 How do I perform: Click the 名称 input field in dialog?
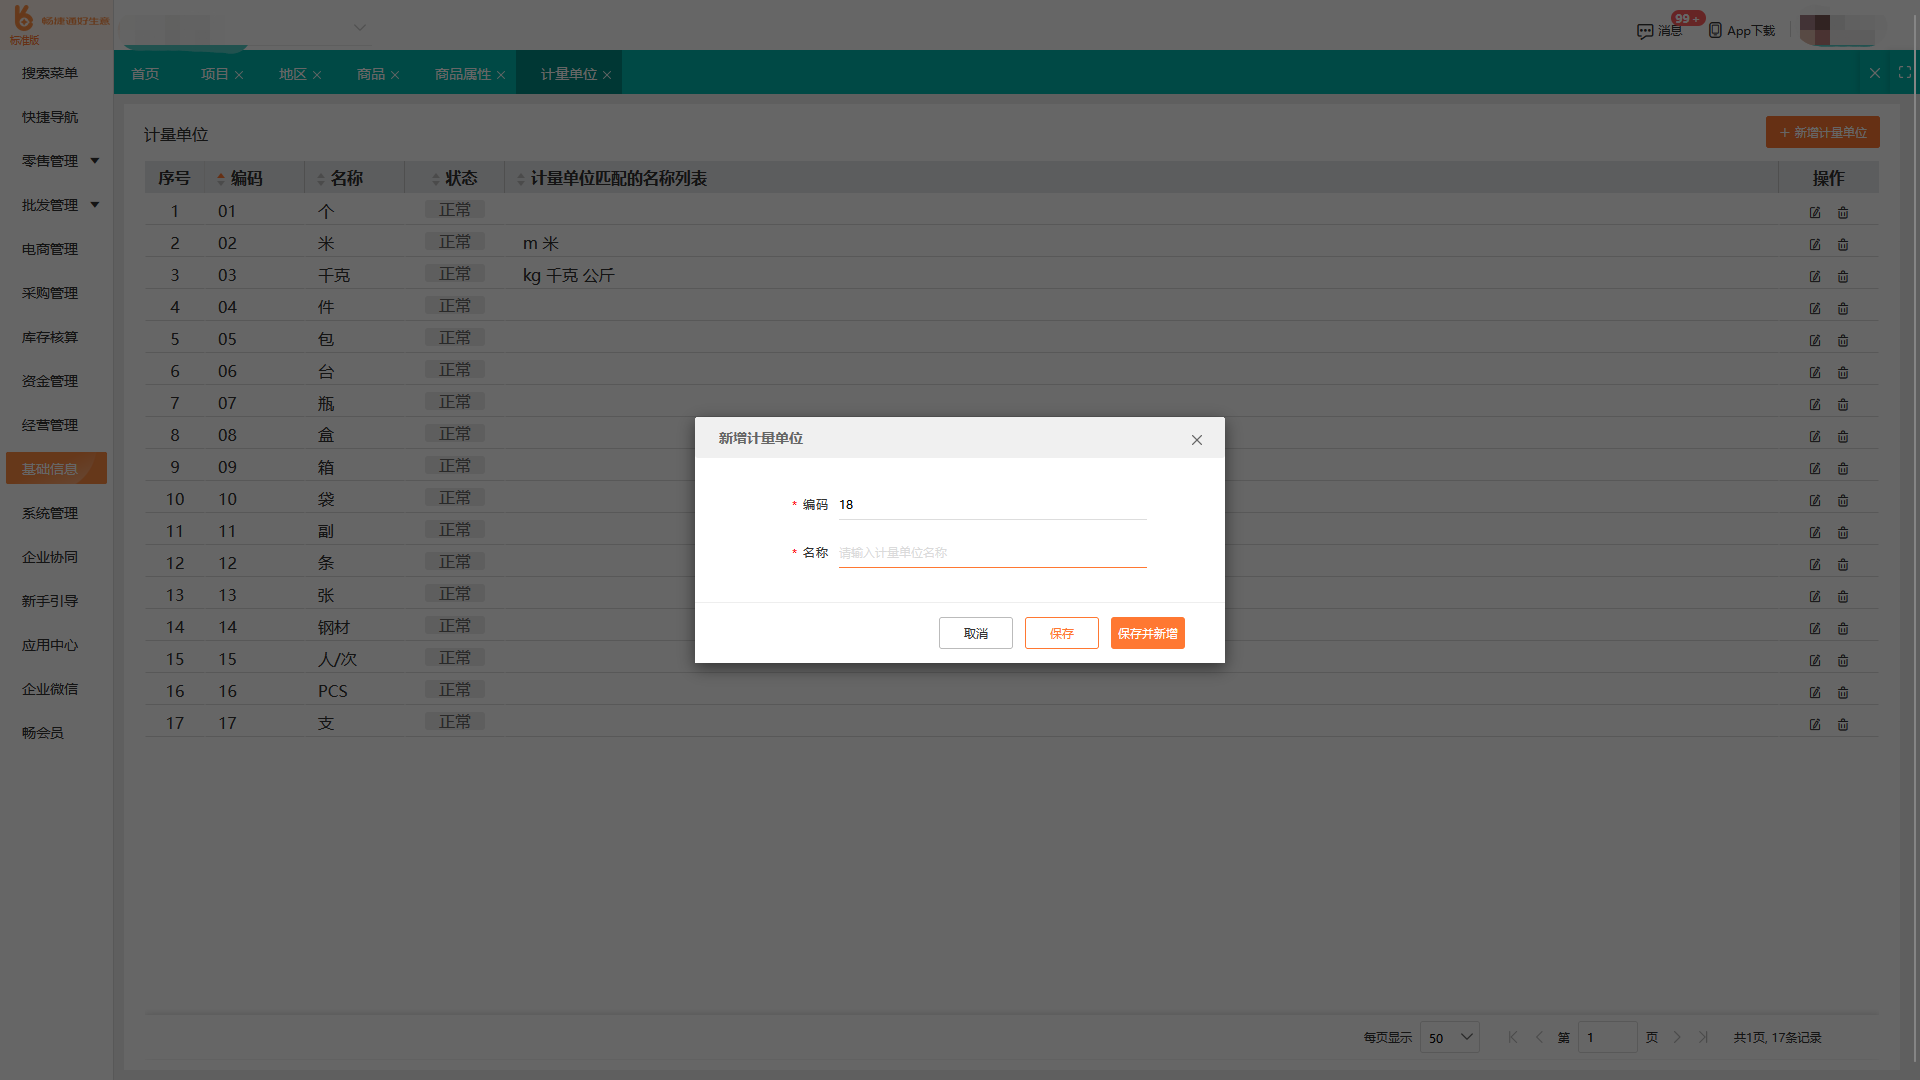pyautogui.click(x=990, y=553)
